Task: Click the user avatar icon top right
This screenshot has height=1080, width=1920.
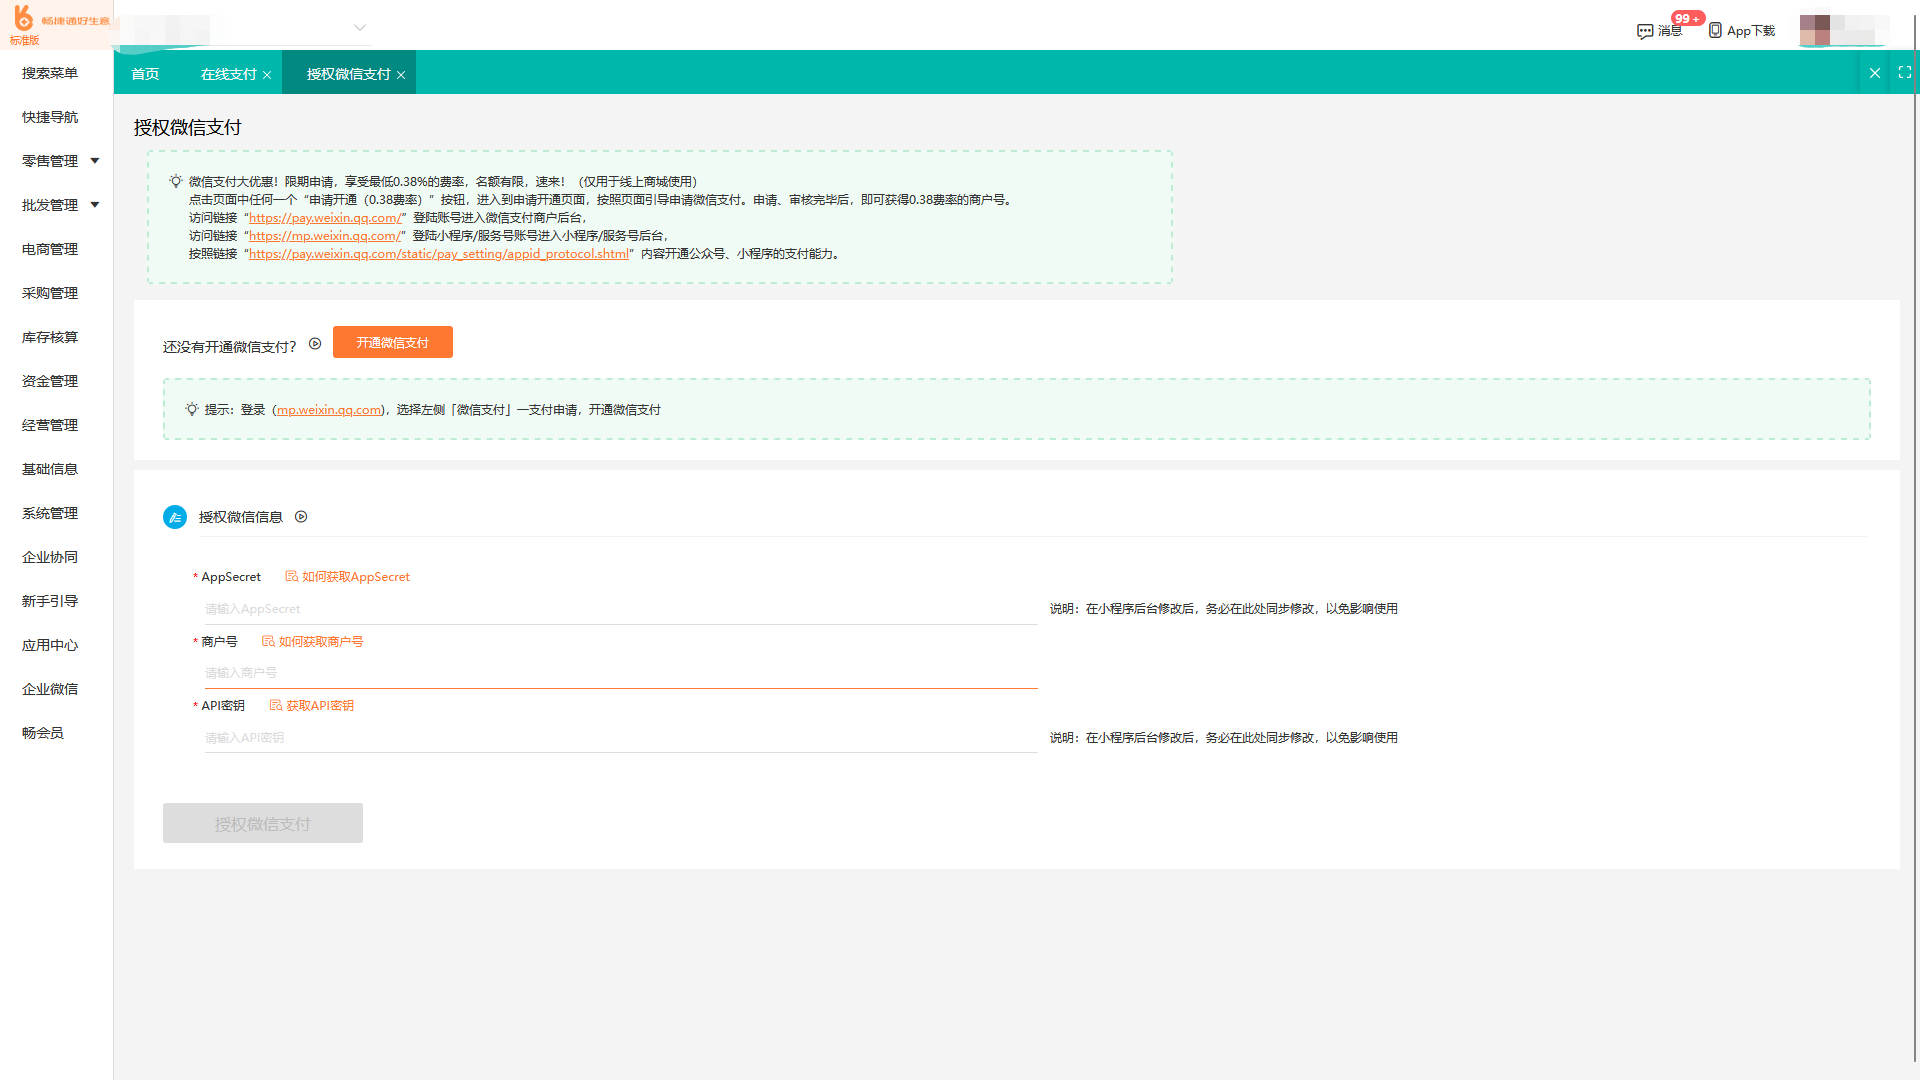Action: point(1816,29)
